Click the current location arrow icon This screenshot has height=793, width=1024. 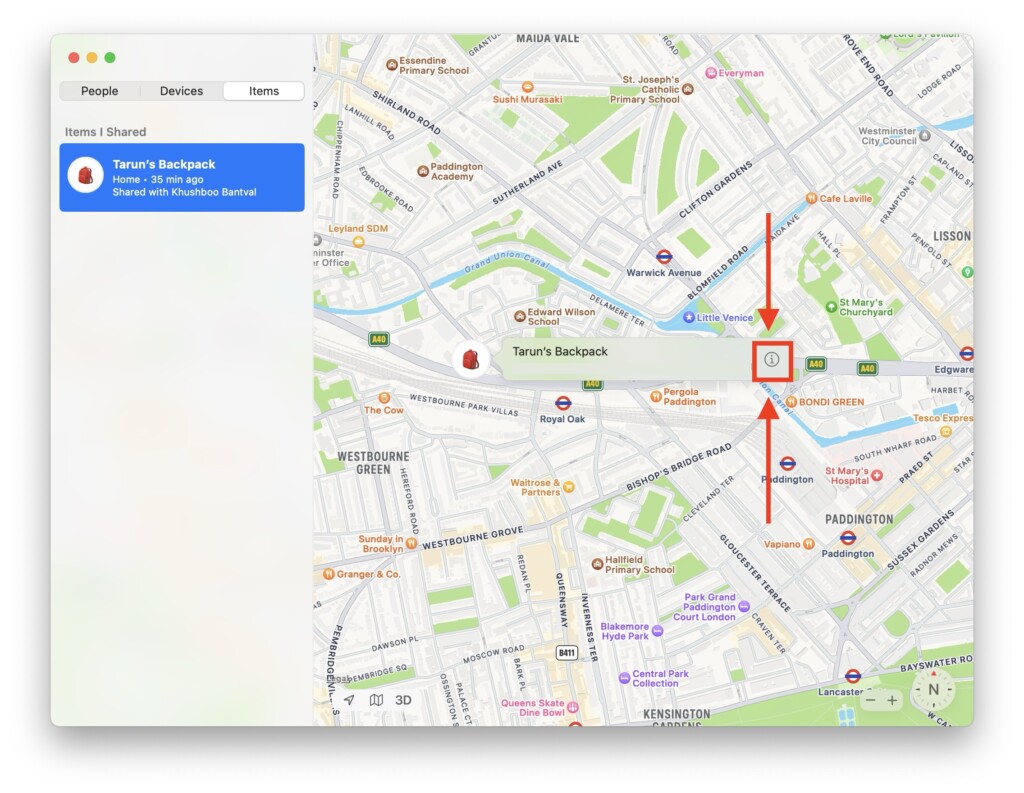pos(349,700)
